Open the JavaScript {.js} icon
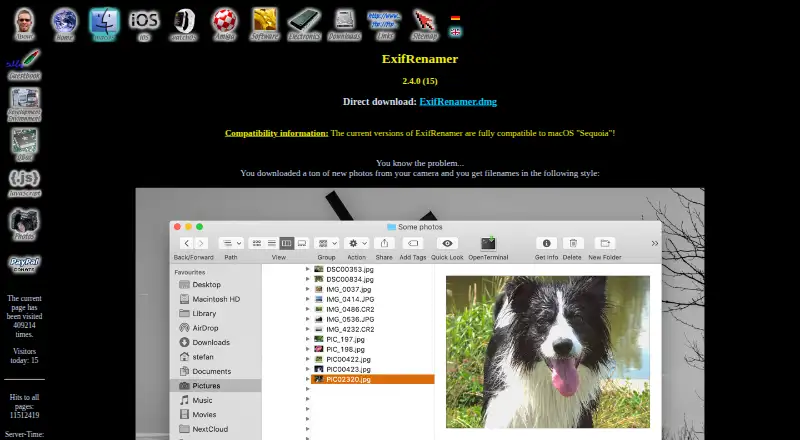 [24, 183]
